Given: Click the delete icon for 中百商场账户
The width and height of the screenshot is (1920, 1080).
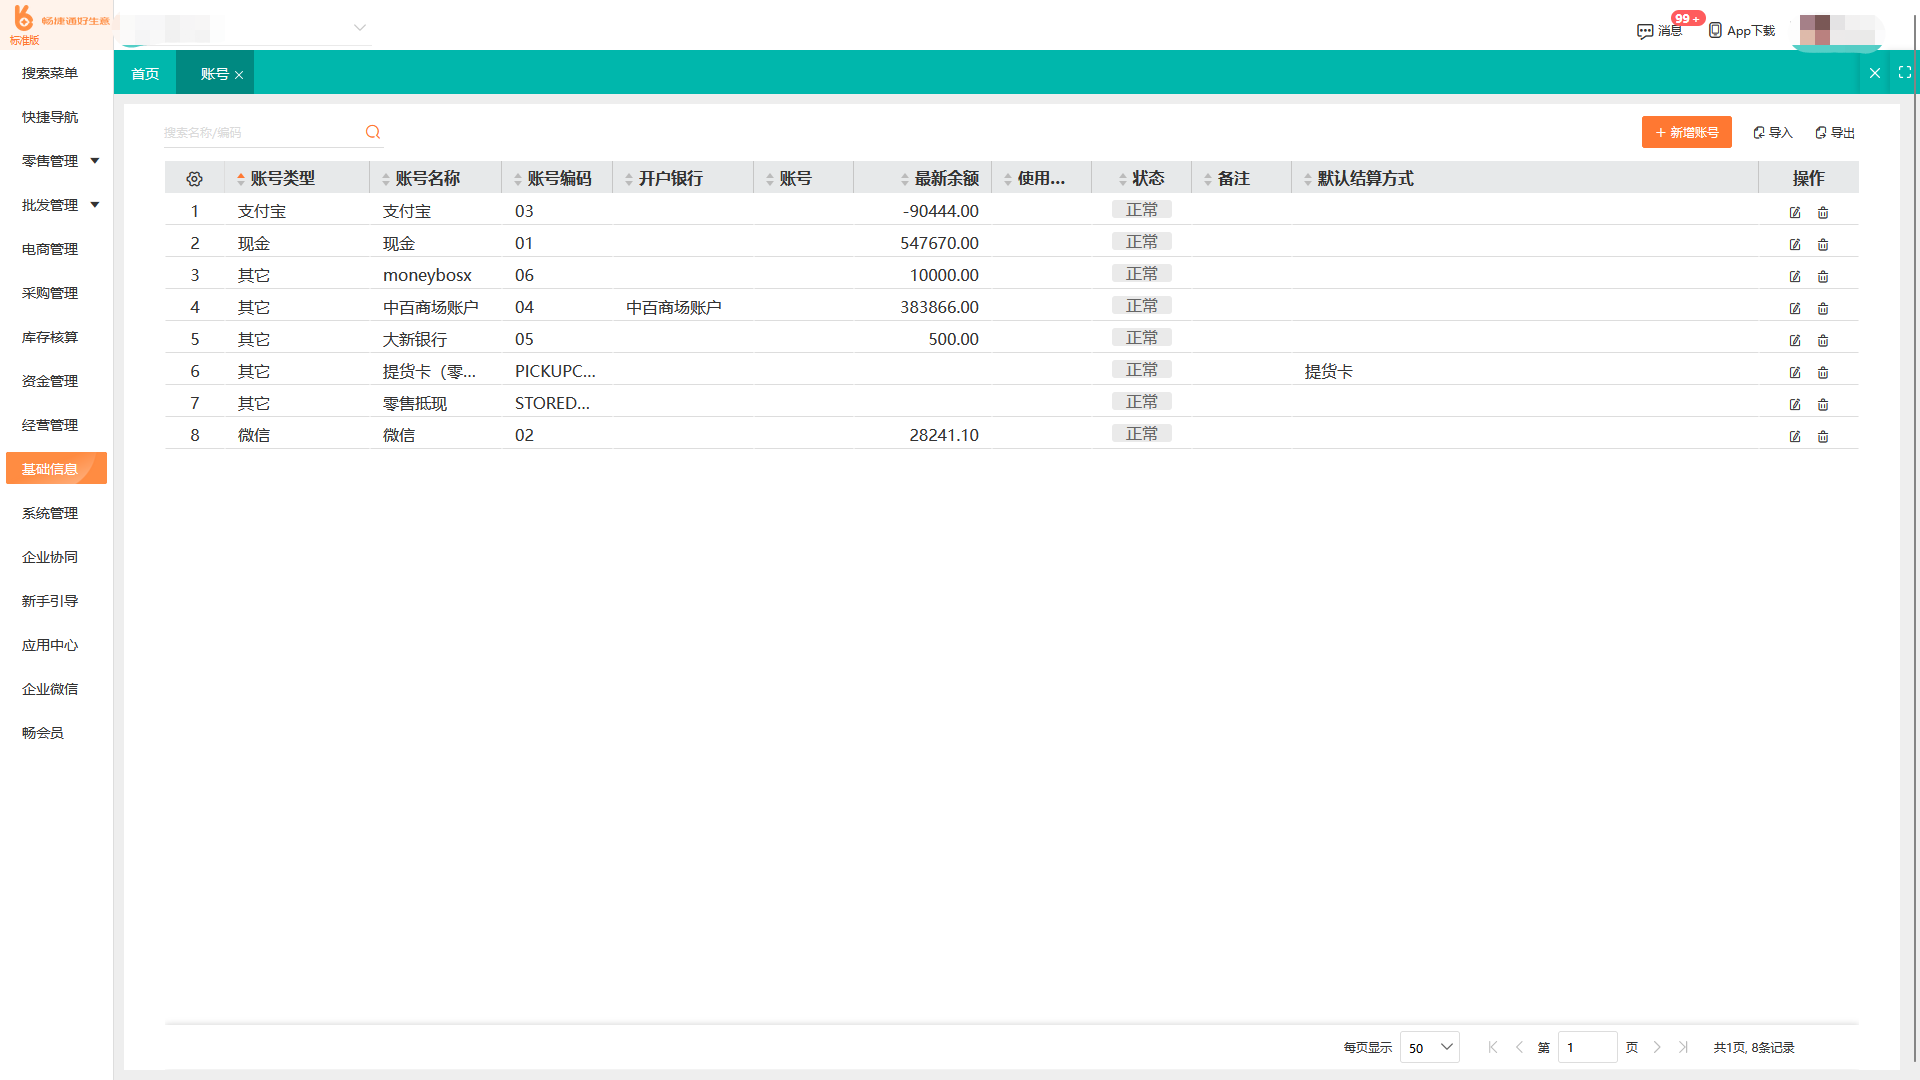Looking at the screenshot, I should point(1822,306).
